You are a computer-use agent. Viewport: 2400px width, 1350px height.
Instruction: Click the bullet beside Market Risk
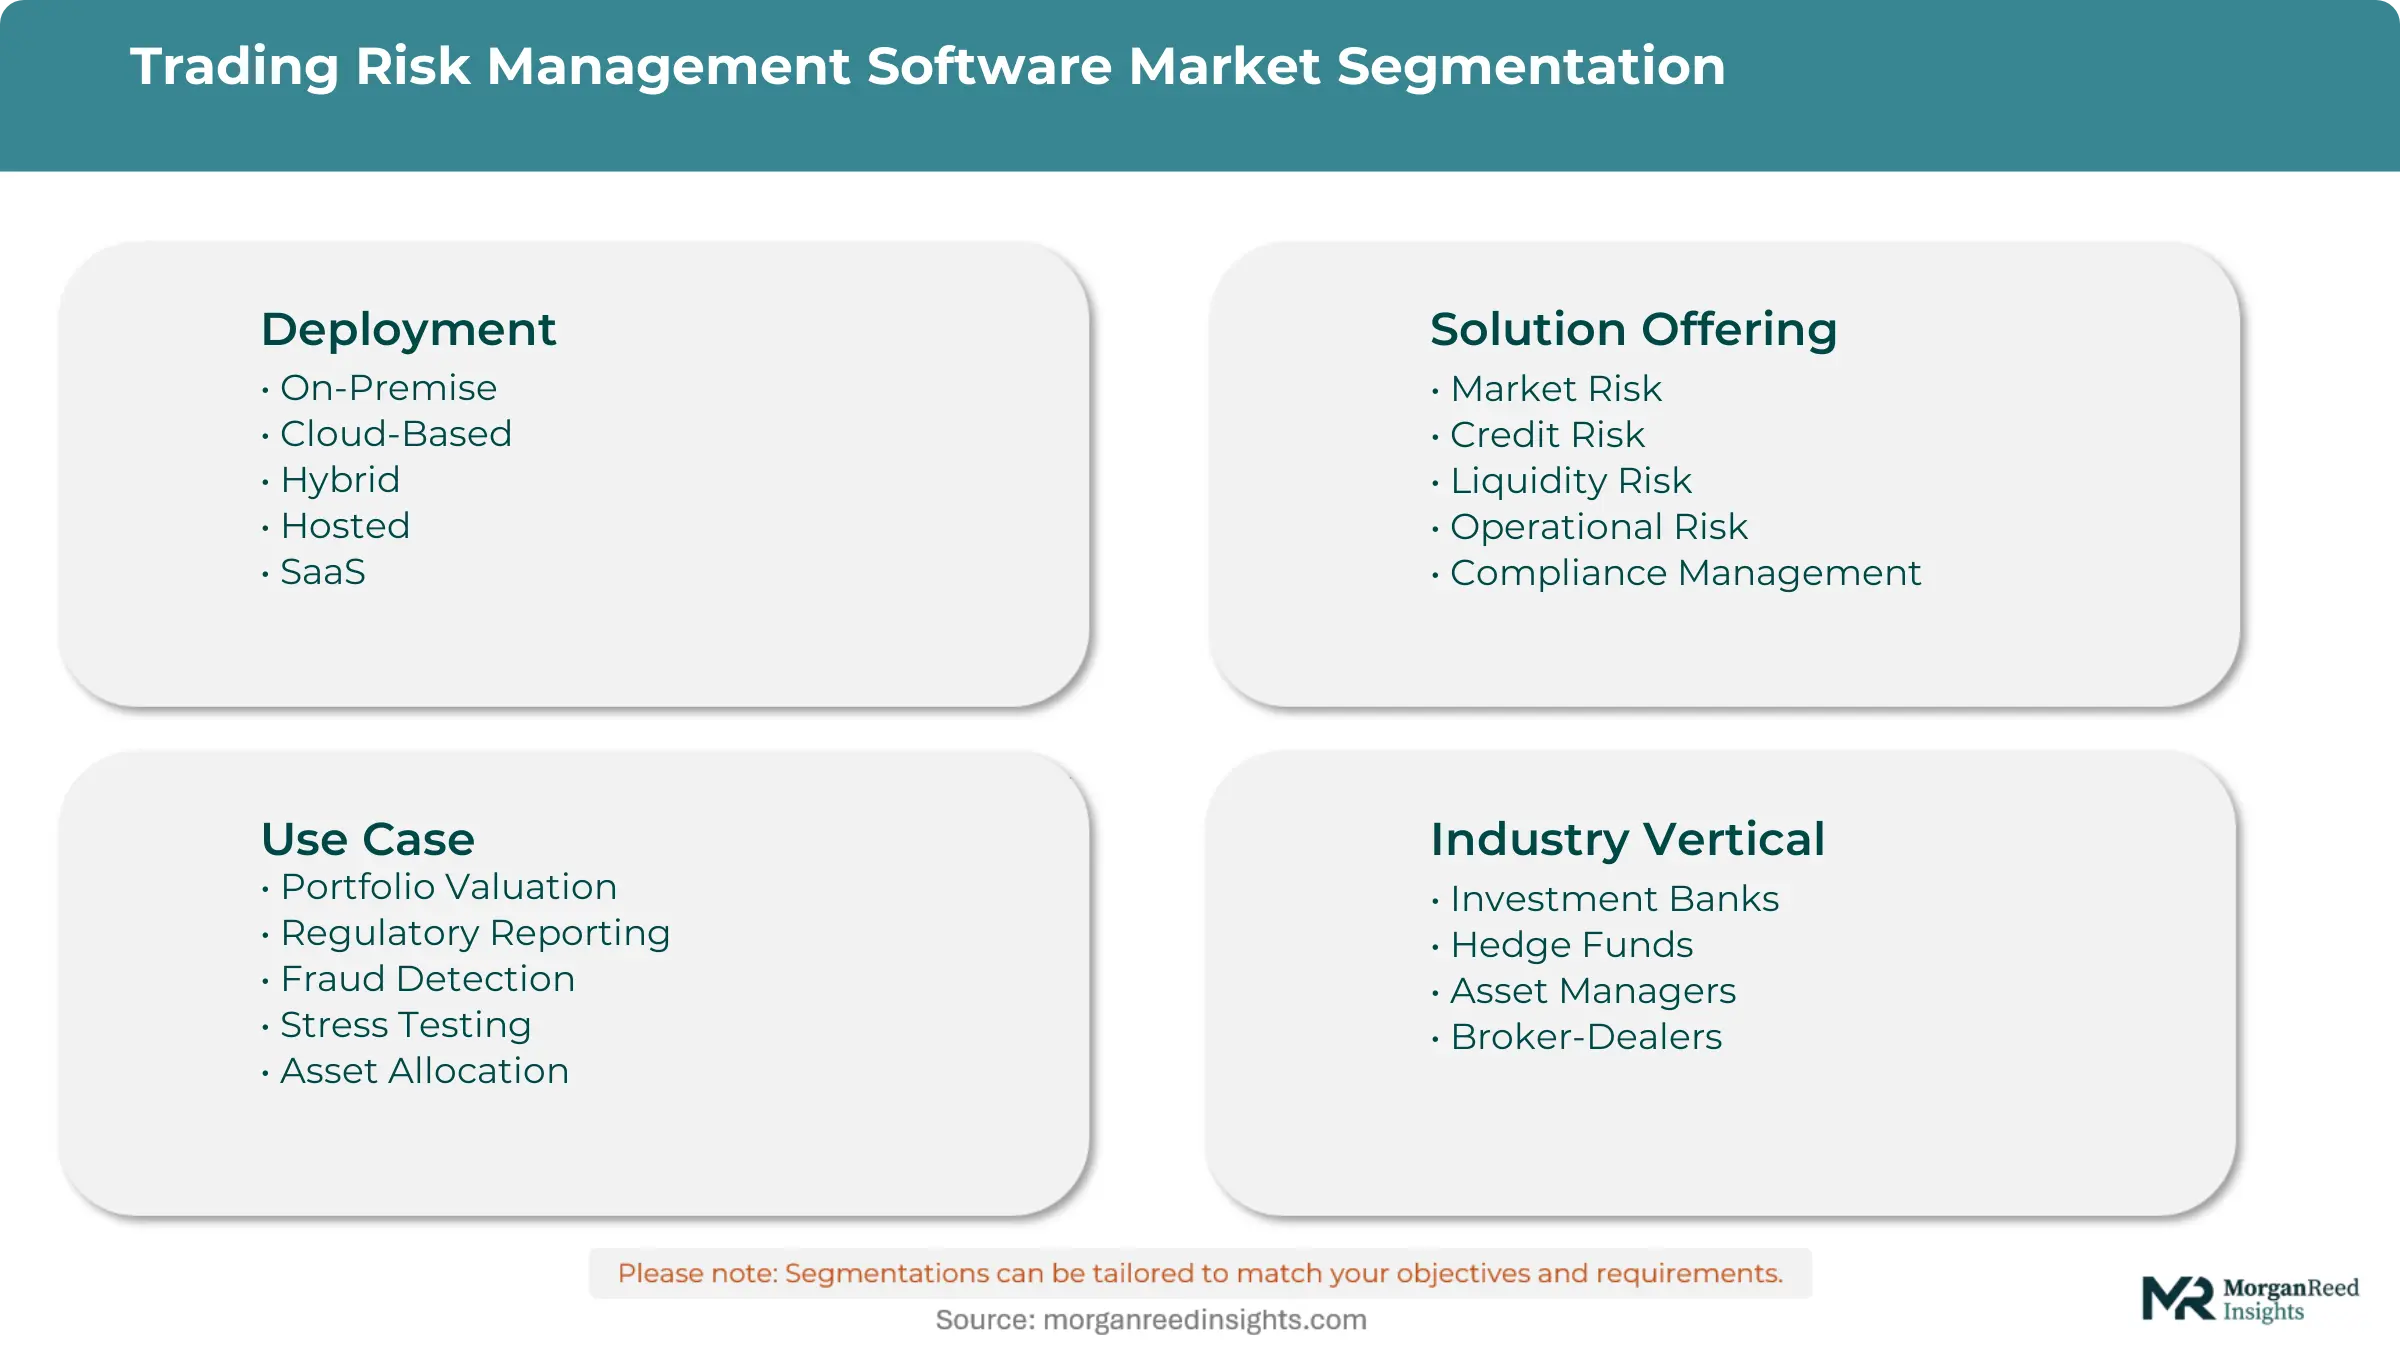pos(1435,390)
